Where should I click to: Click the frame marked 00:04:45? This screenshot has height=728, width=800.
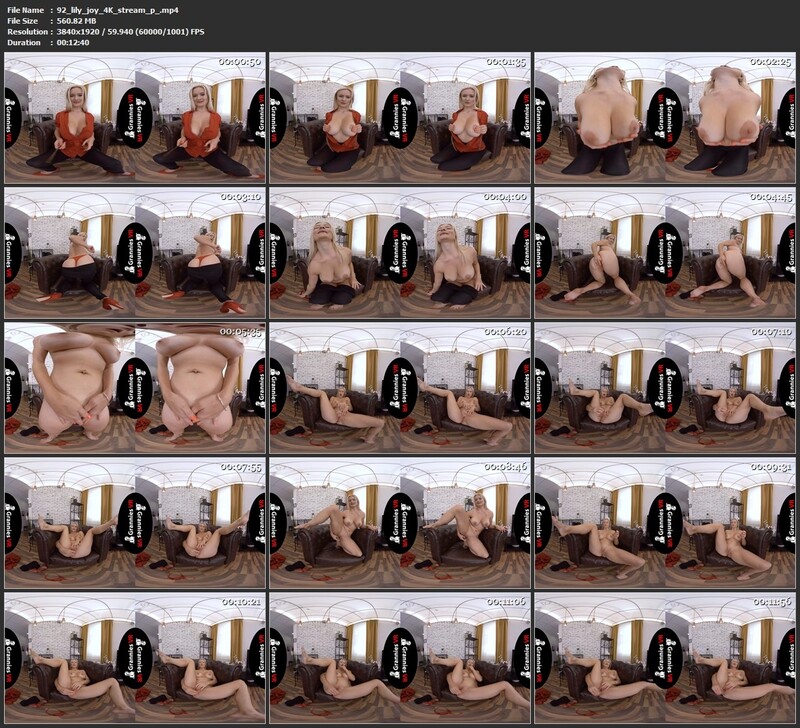coord(664,253)
